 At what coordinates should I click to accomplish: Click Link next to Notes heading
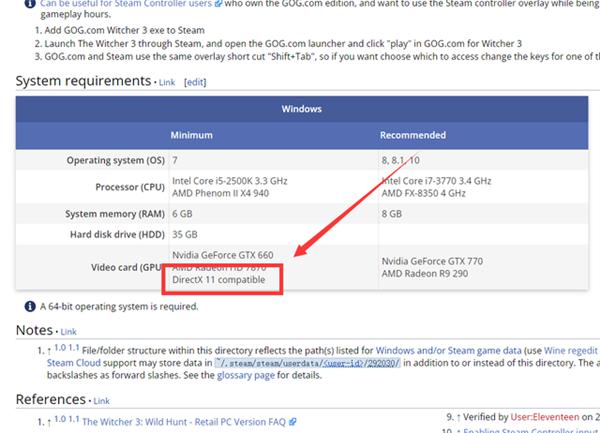[x=68, y=331]
